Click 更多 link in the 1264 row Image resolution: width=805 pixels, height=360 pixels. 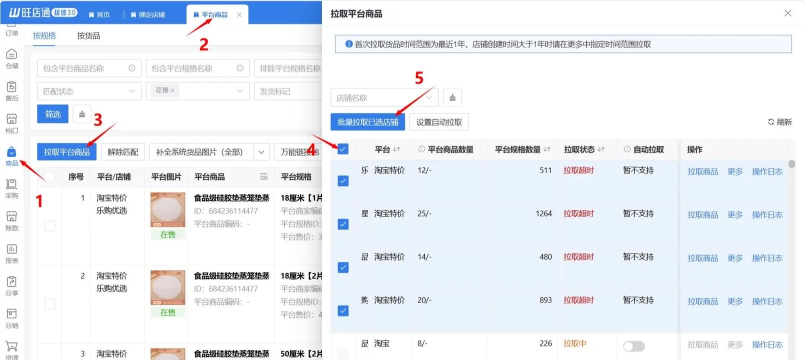tap(735, 215)
